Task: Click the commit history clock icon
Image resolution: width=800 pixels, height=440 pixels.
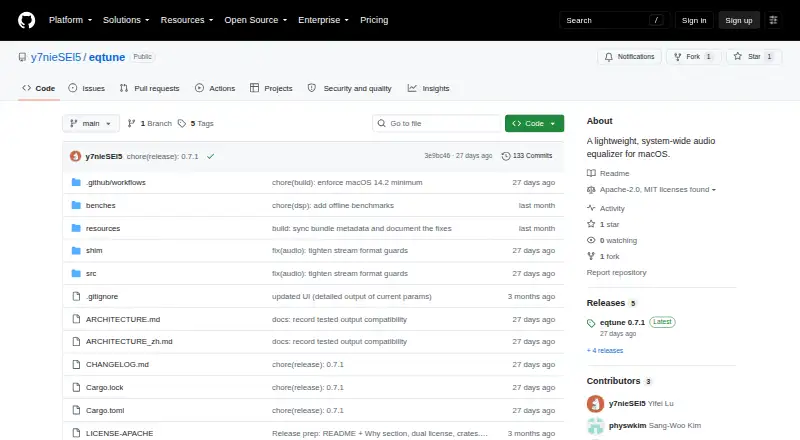Action: 506,156
